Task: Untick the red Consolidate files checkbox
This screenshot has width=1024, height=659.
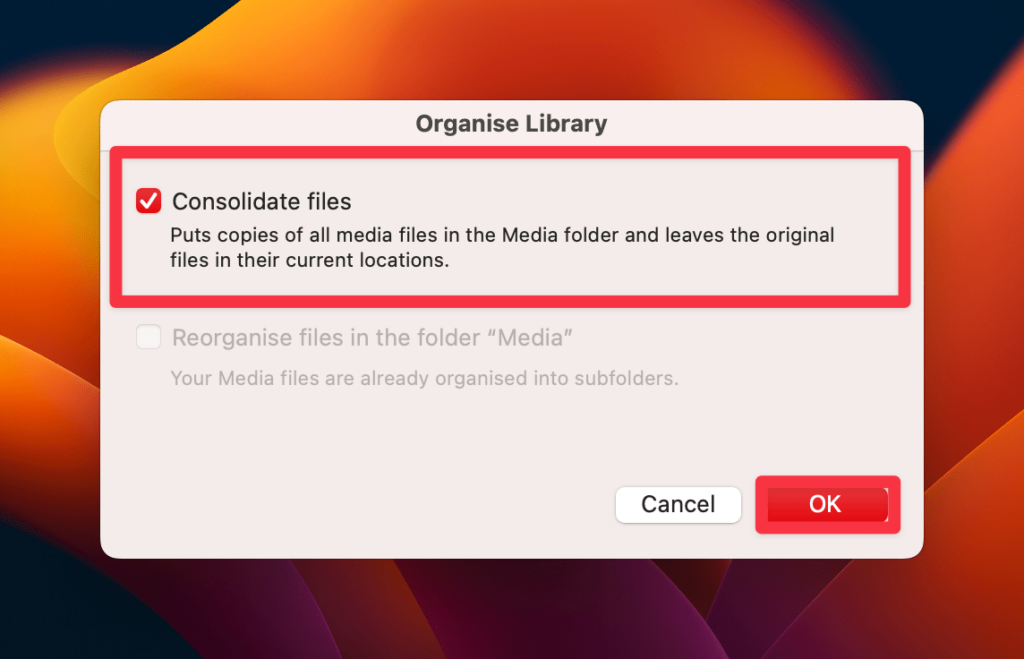Action: pos(148,201)
